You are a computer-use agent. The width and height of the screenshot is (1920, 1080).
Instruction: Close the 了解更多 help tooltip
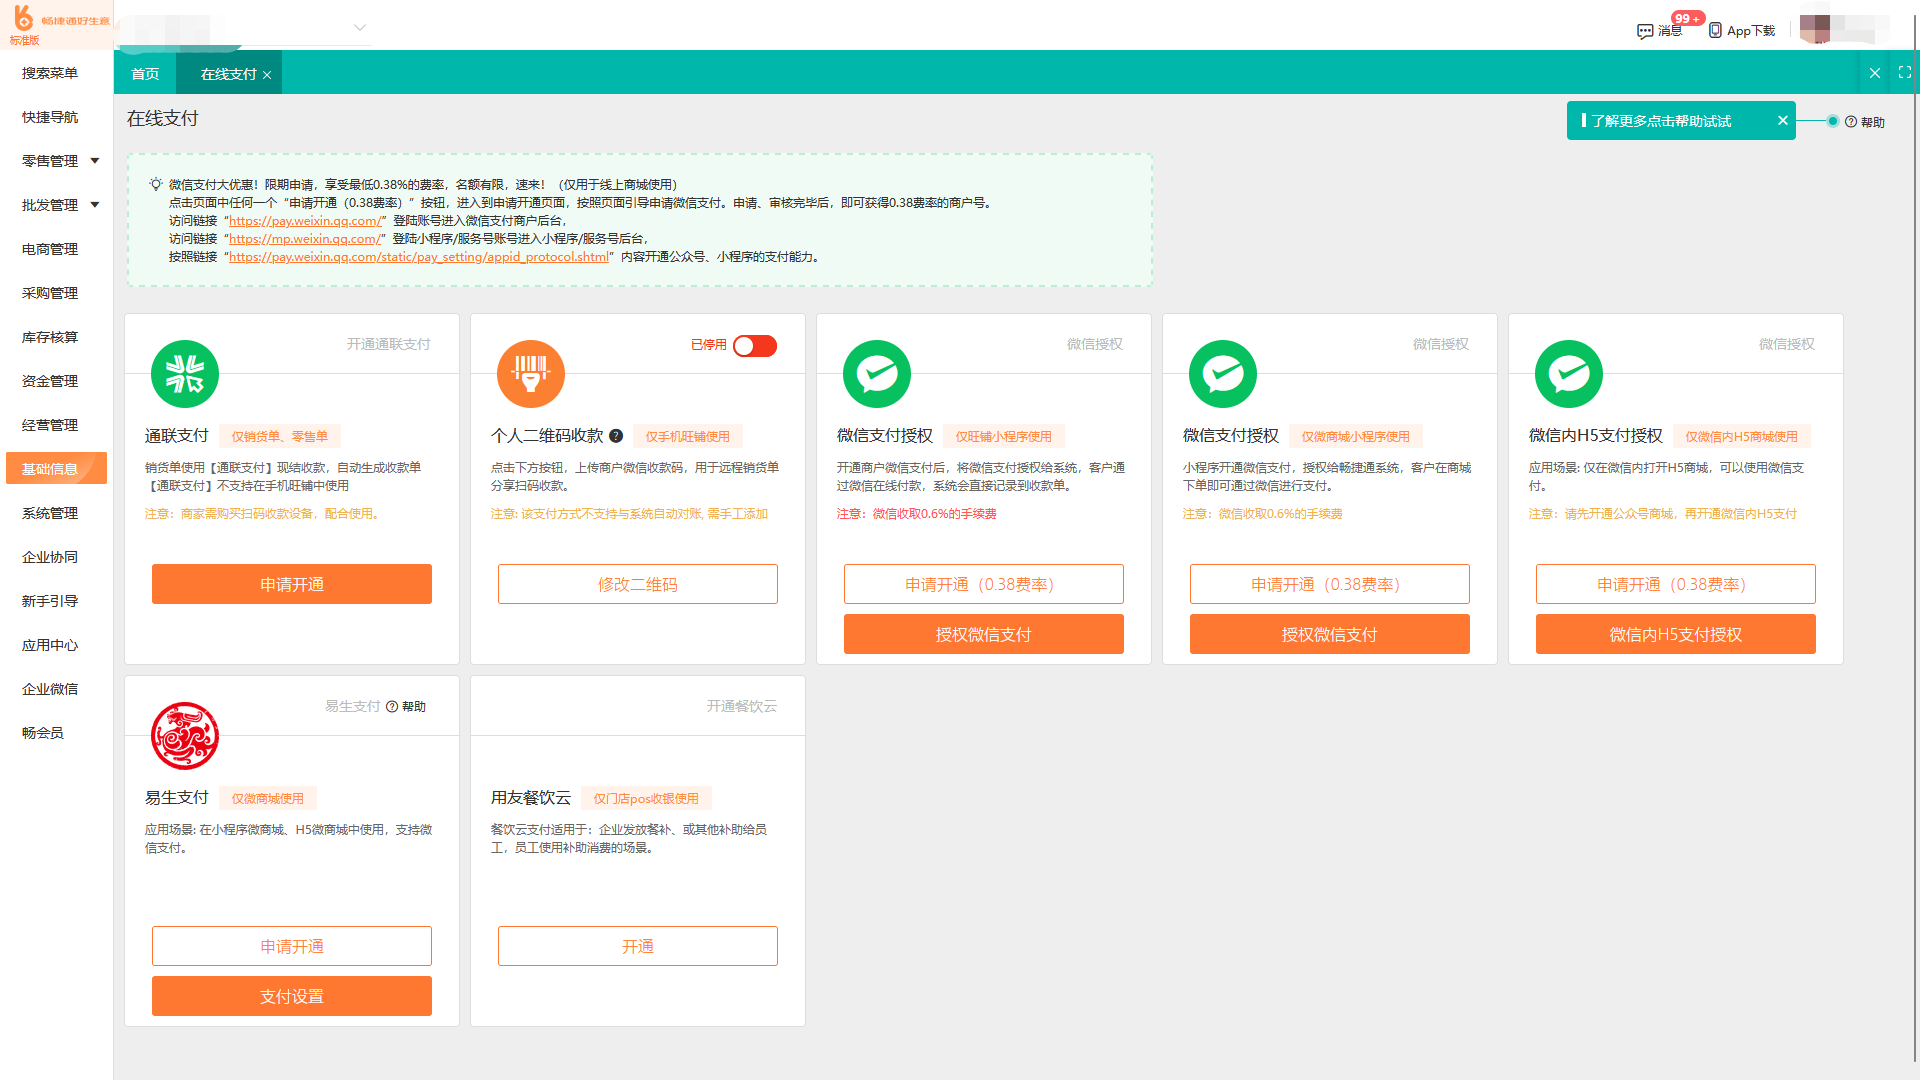coord(1783,121)
